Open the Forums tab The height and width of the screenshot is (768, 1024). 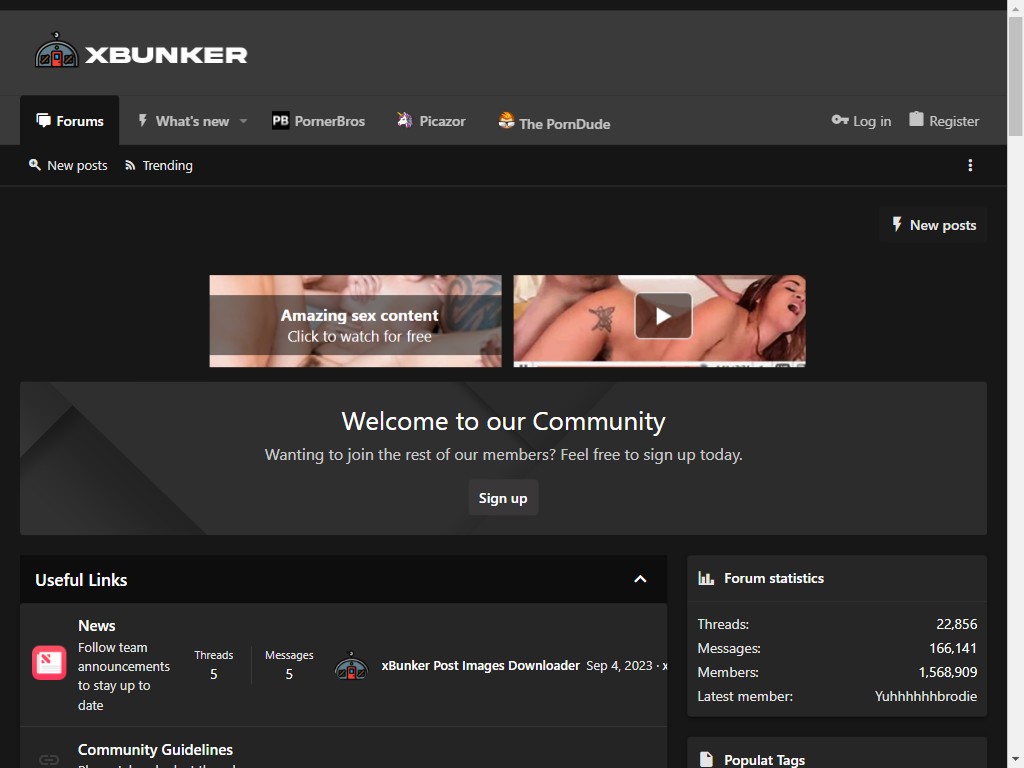[x=69, y=121]
